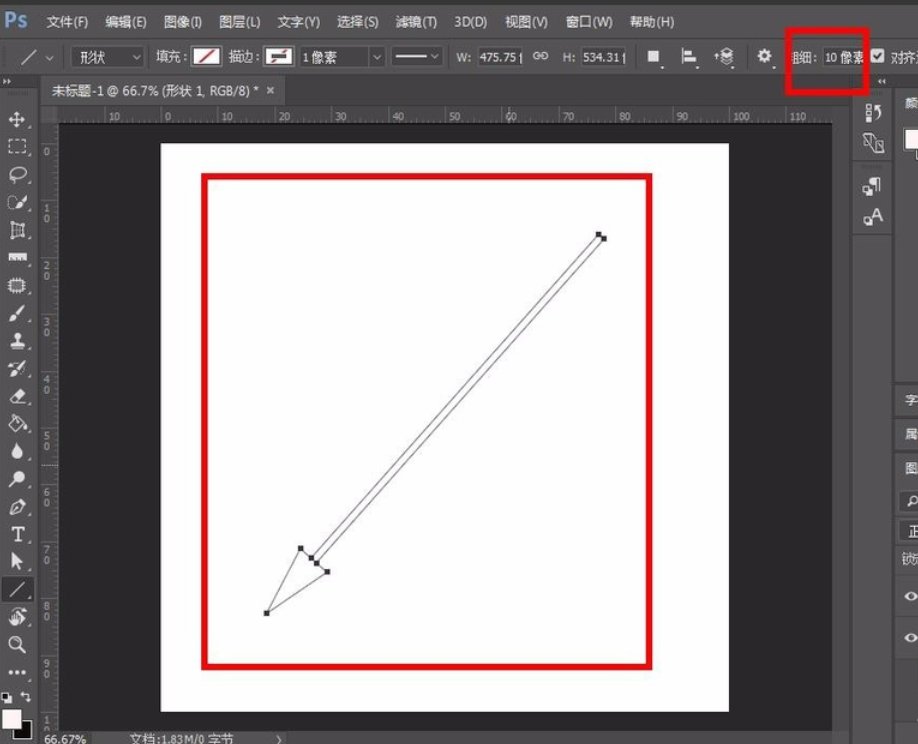The image size is (918, 744).
Task: Click the fill color swatch
Action: click(205, 57)
